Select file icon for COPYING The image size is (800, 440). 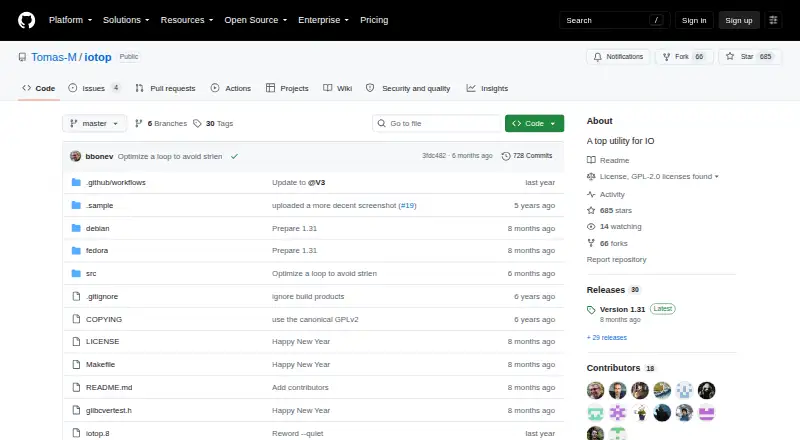click(76, 319)
